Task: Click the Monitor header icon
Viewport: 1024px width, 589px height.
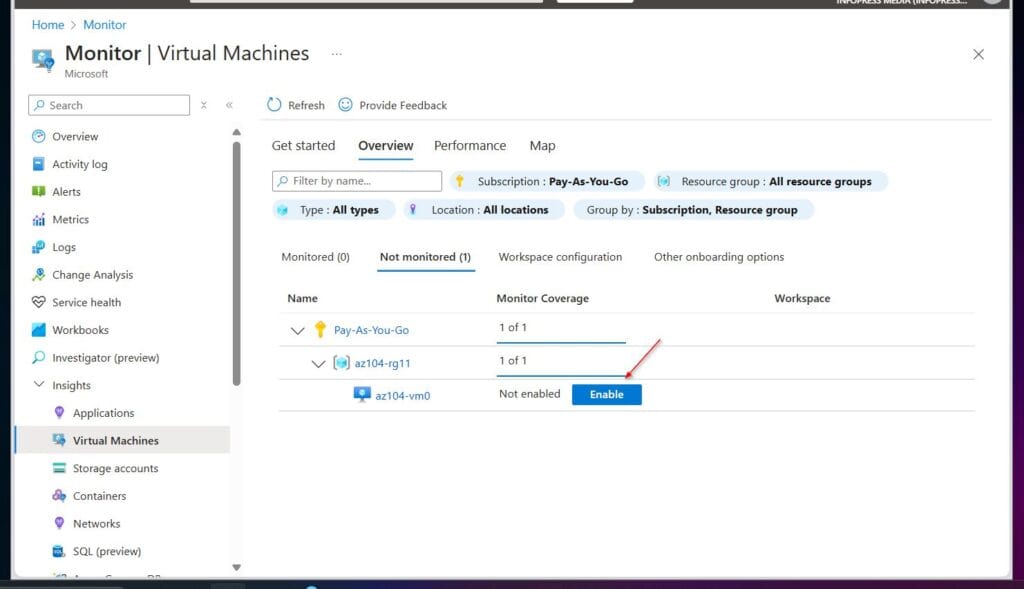Action: (43, 59)
